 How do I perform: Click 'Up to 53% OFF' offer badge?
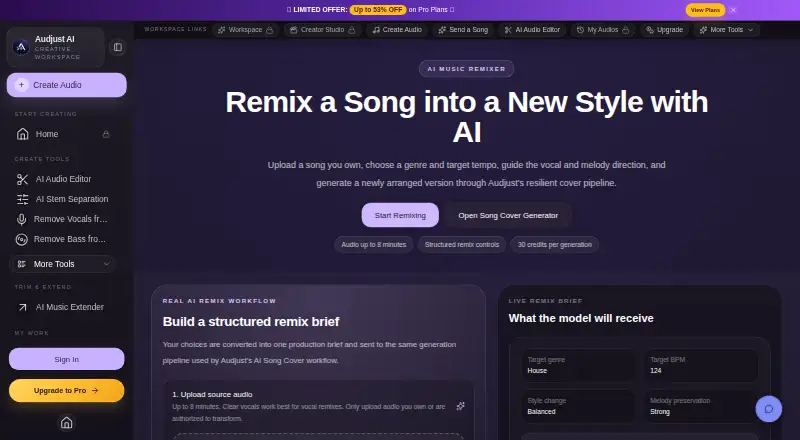tap(378, 10)
